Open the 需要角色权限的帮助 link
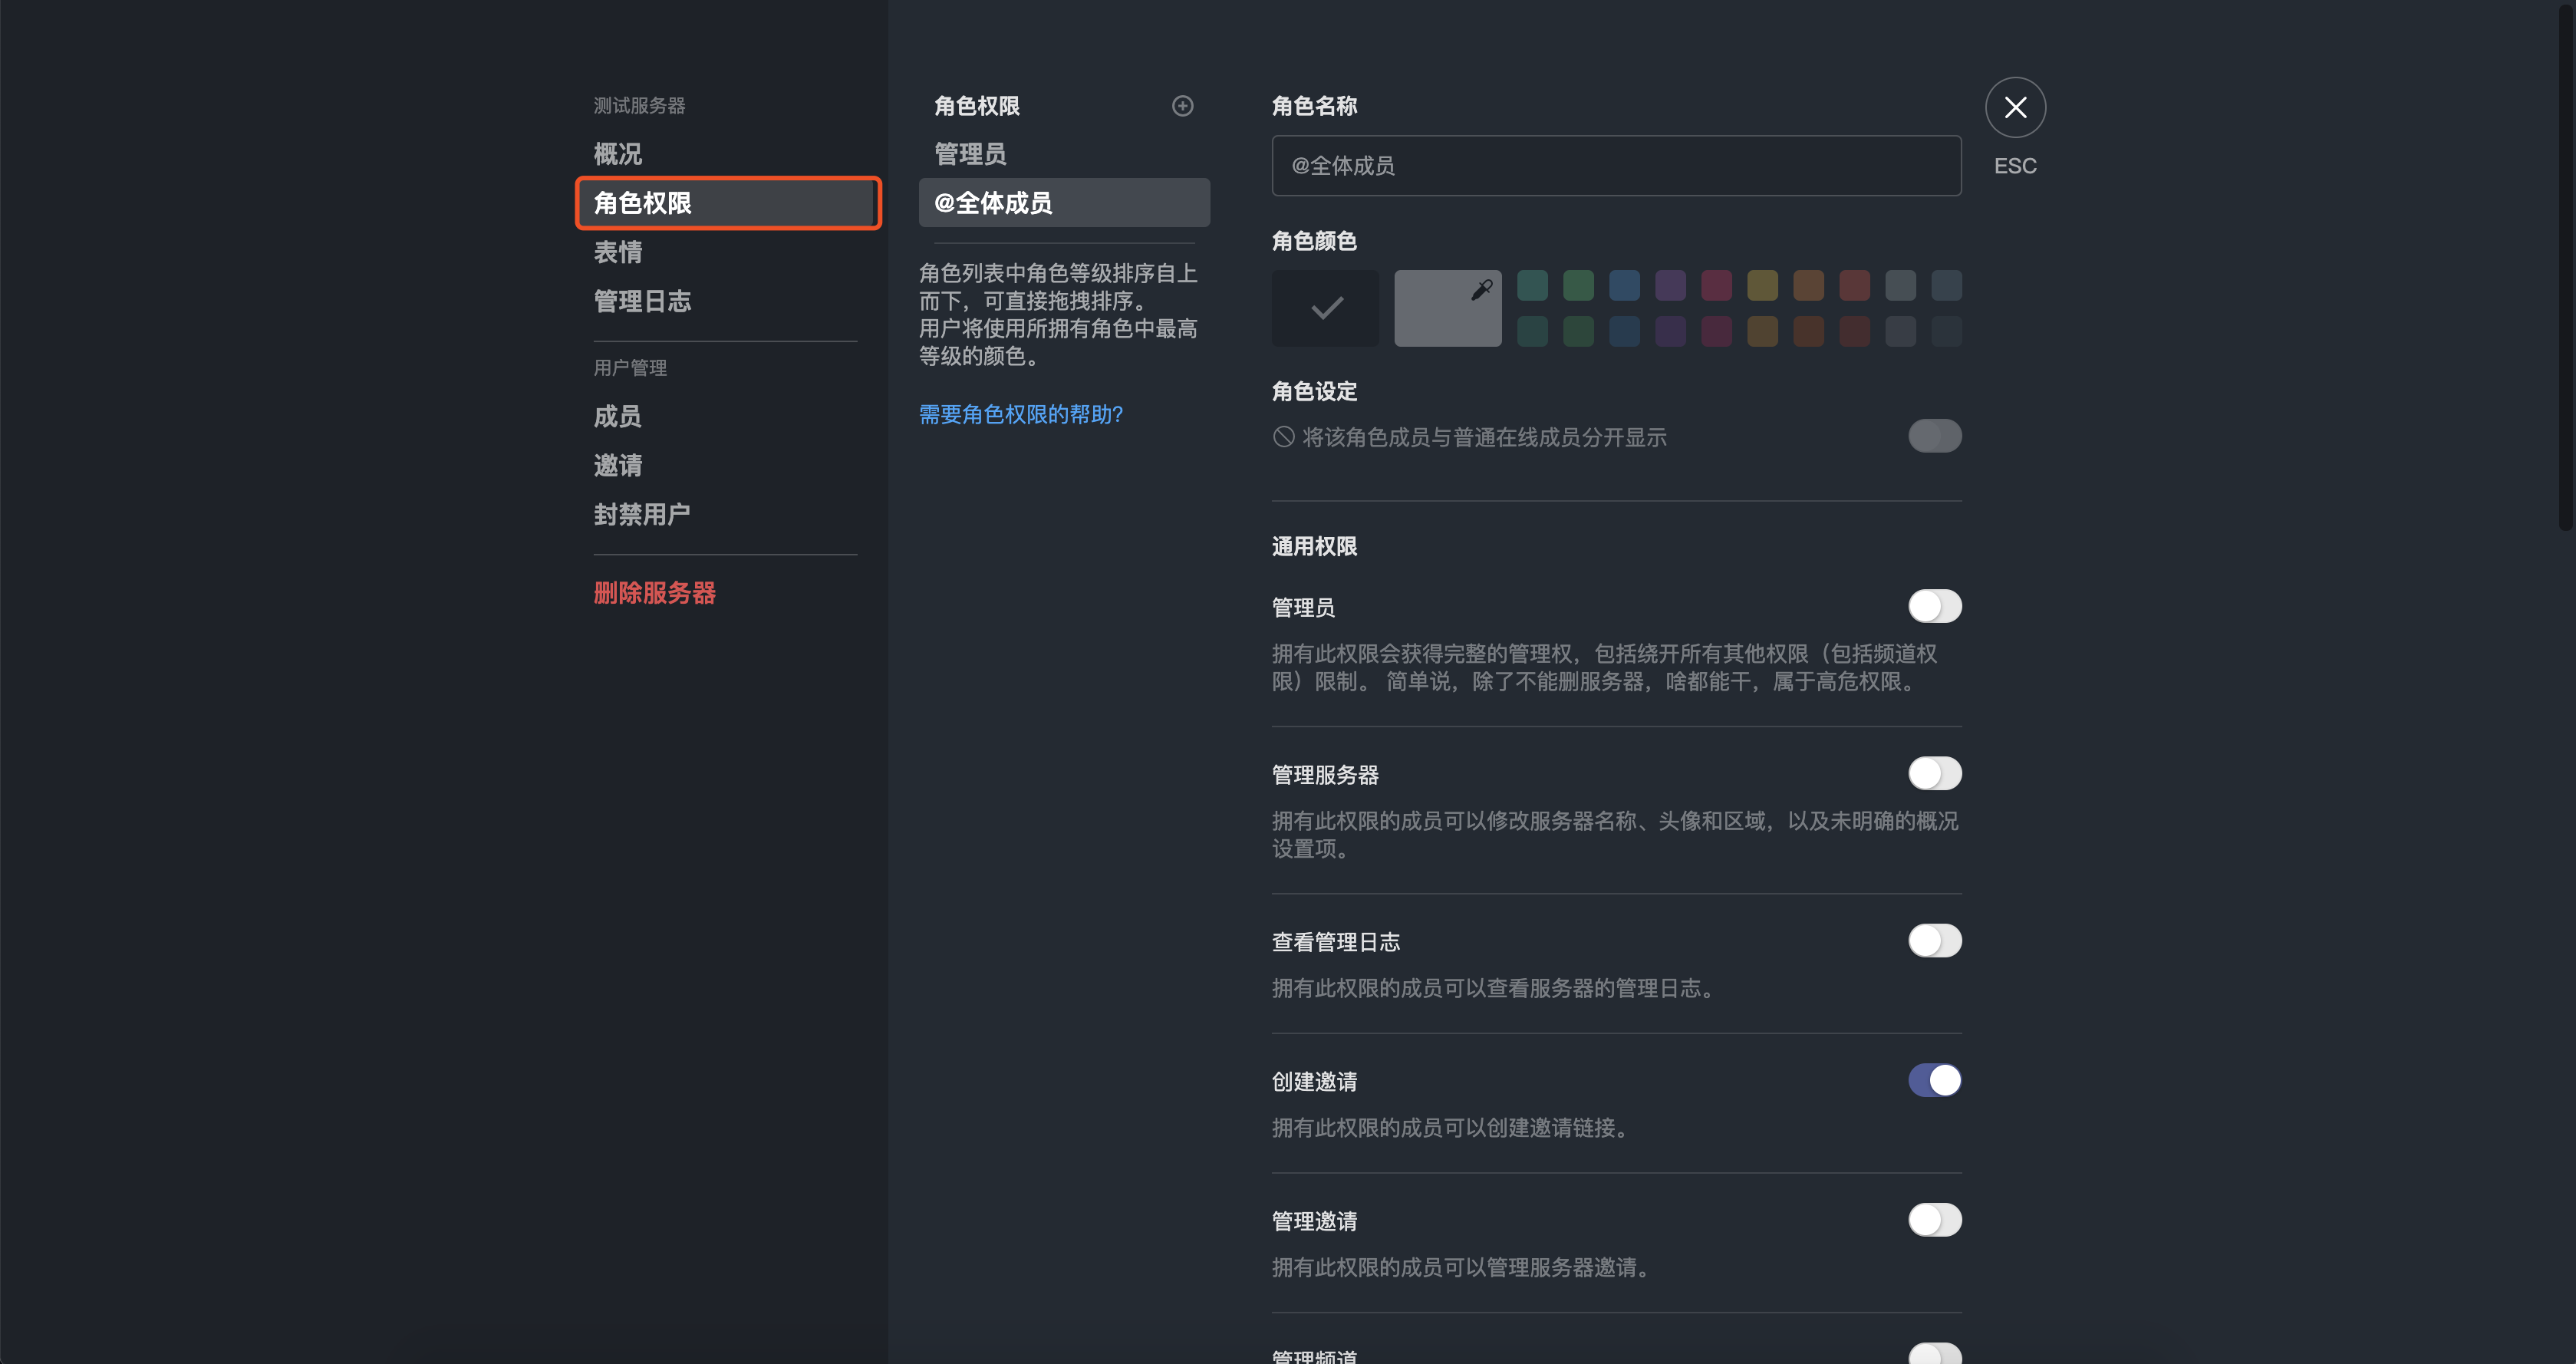The image size is (2576, 1364). (1021, 413)
